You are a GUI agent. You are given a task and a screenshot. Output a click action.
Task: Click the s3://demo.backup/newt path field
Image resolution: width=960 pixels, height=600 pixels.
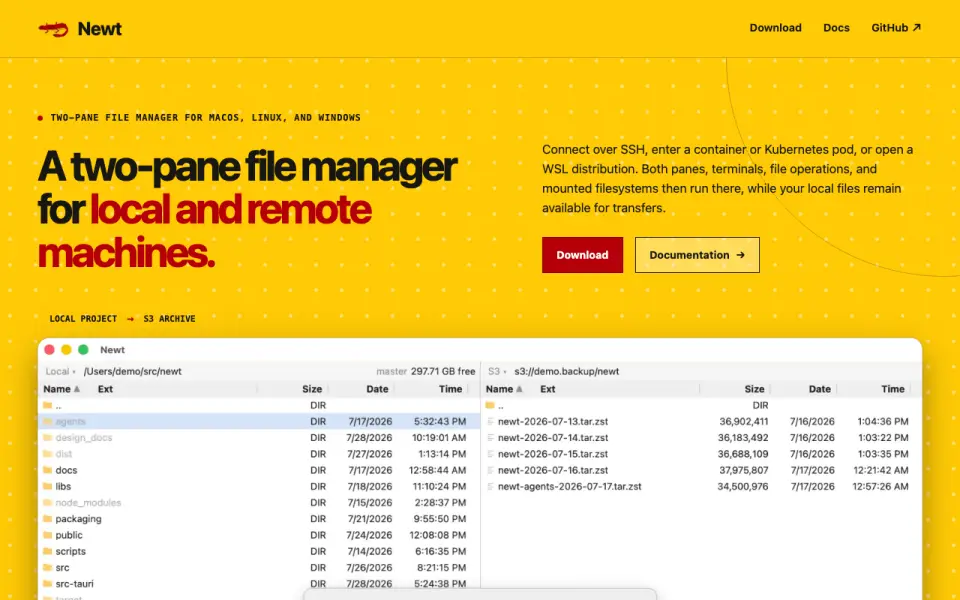click(x=566, y=371)
